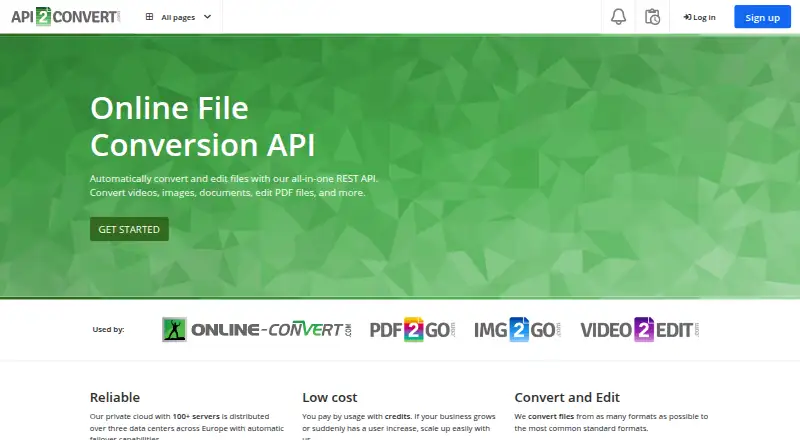The image size is (800, 440).
Task: Open the Online-Convert.com logo
Action: coord(257,329)
